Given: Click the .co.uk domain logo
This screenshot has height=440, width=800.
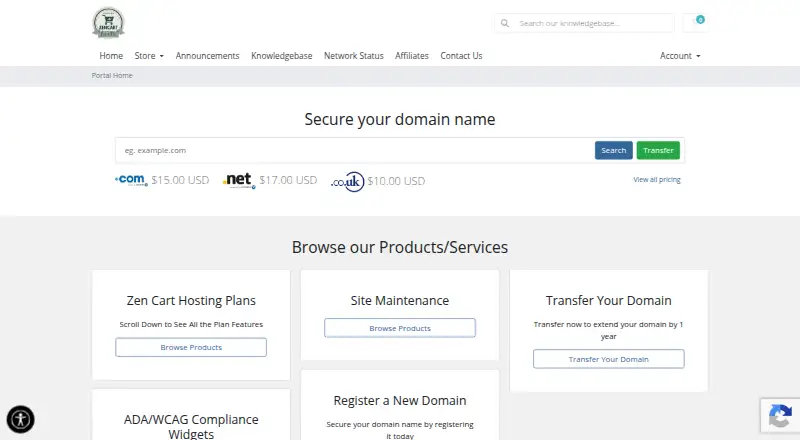Looking at the screenshot, I should point(347,182).
